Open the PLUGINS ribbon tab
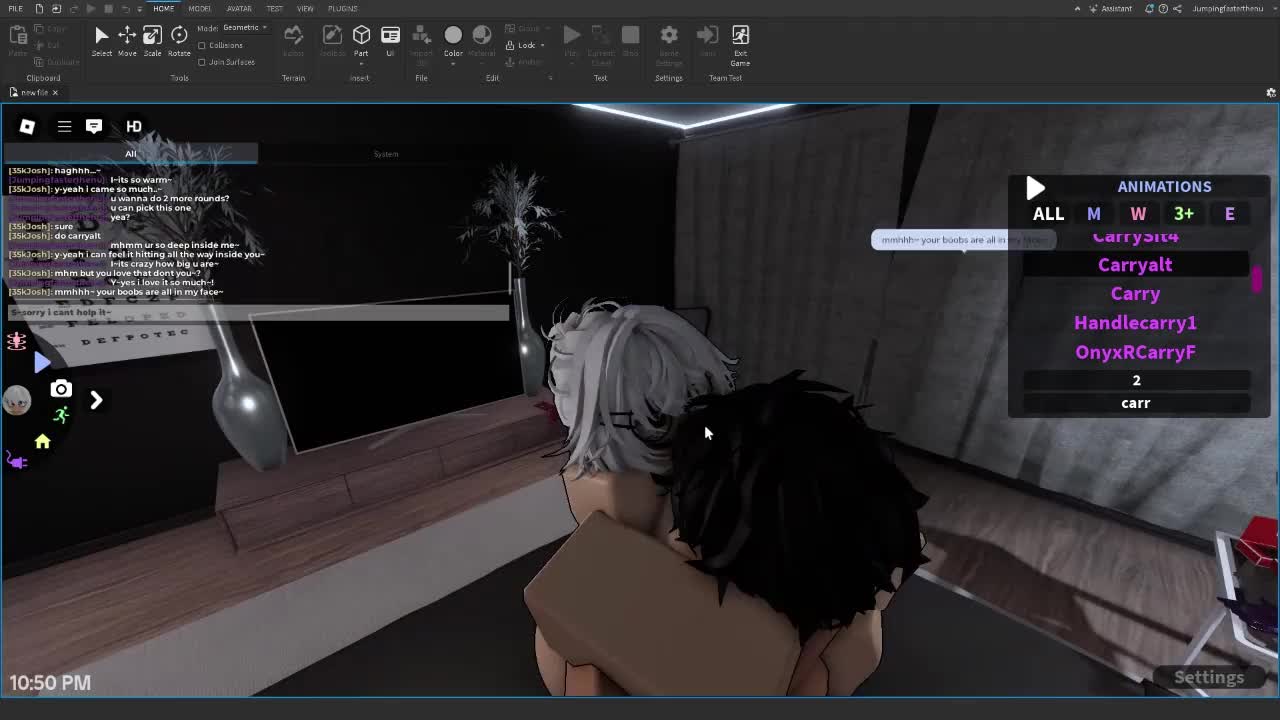Image resolution: width=1280 pixels, height=720 pixels. [x=342, y=9]
